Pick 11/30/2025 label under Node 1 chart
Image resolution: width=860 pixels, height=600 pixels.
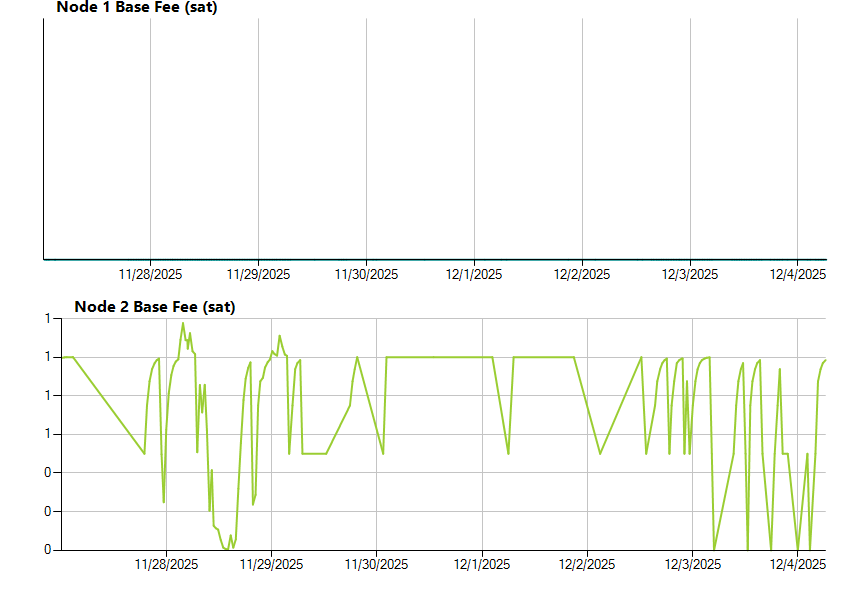[x=366, y=274]
